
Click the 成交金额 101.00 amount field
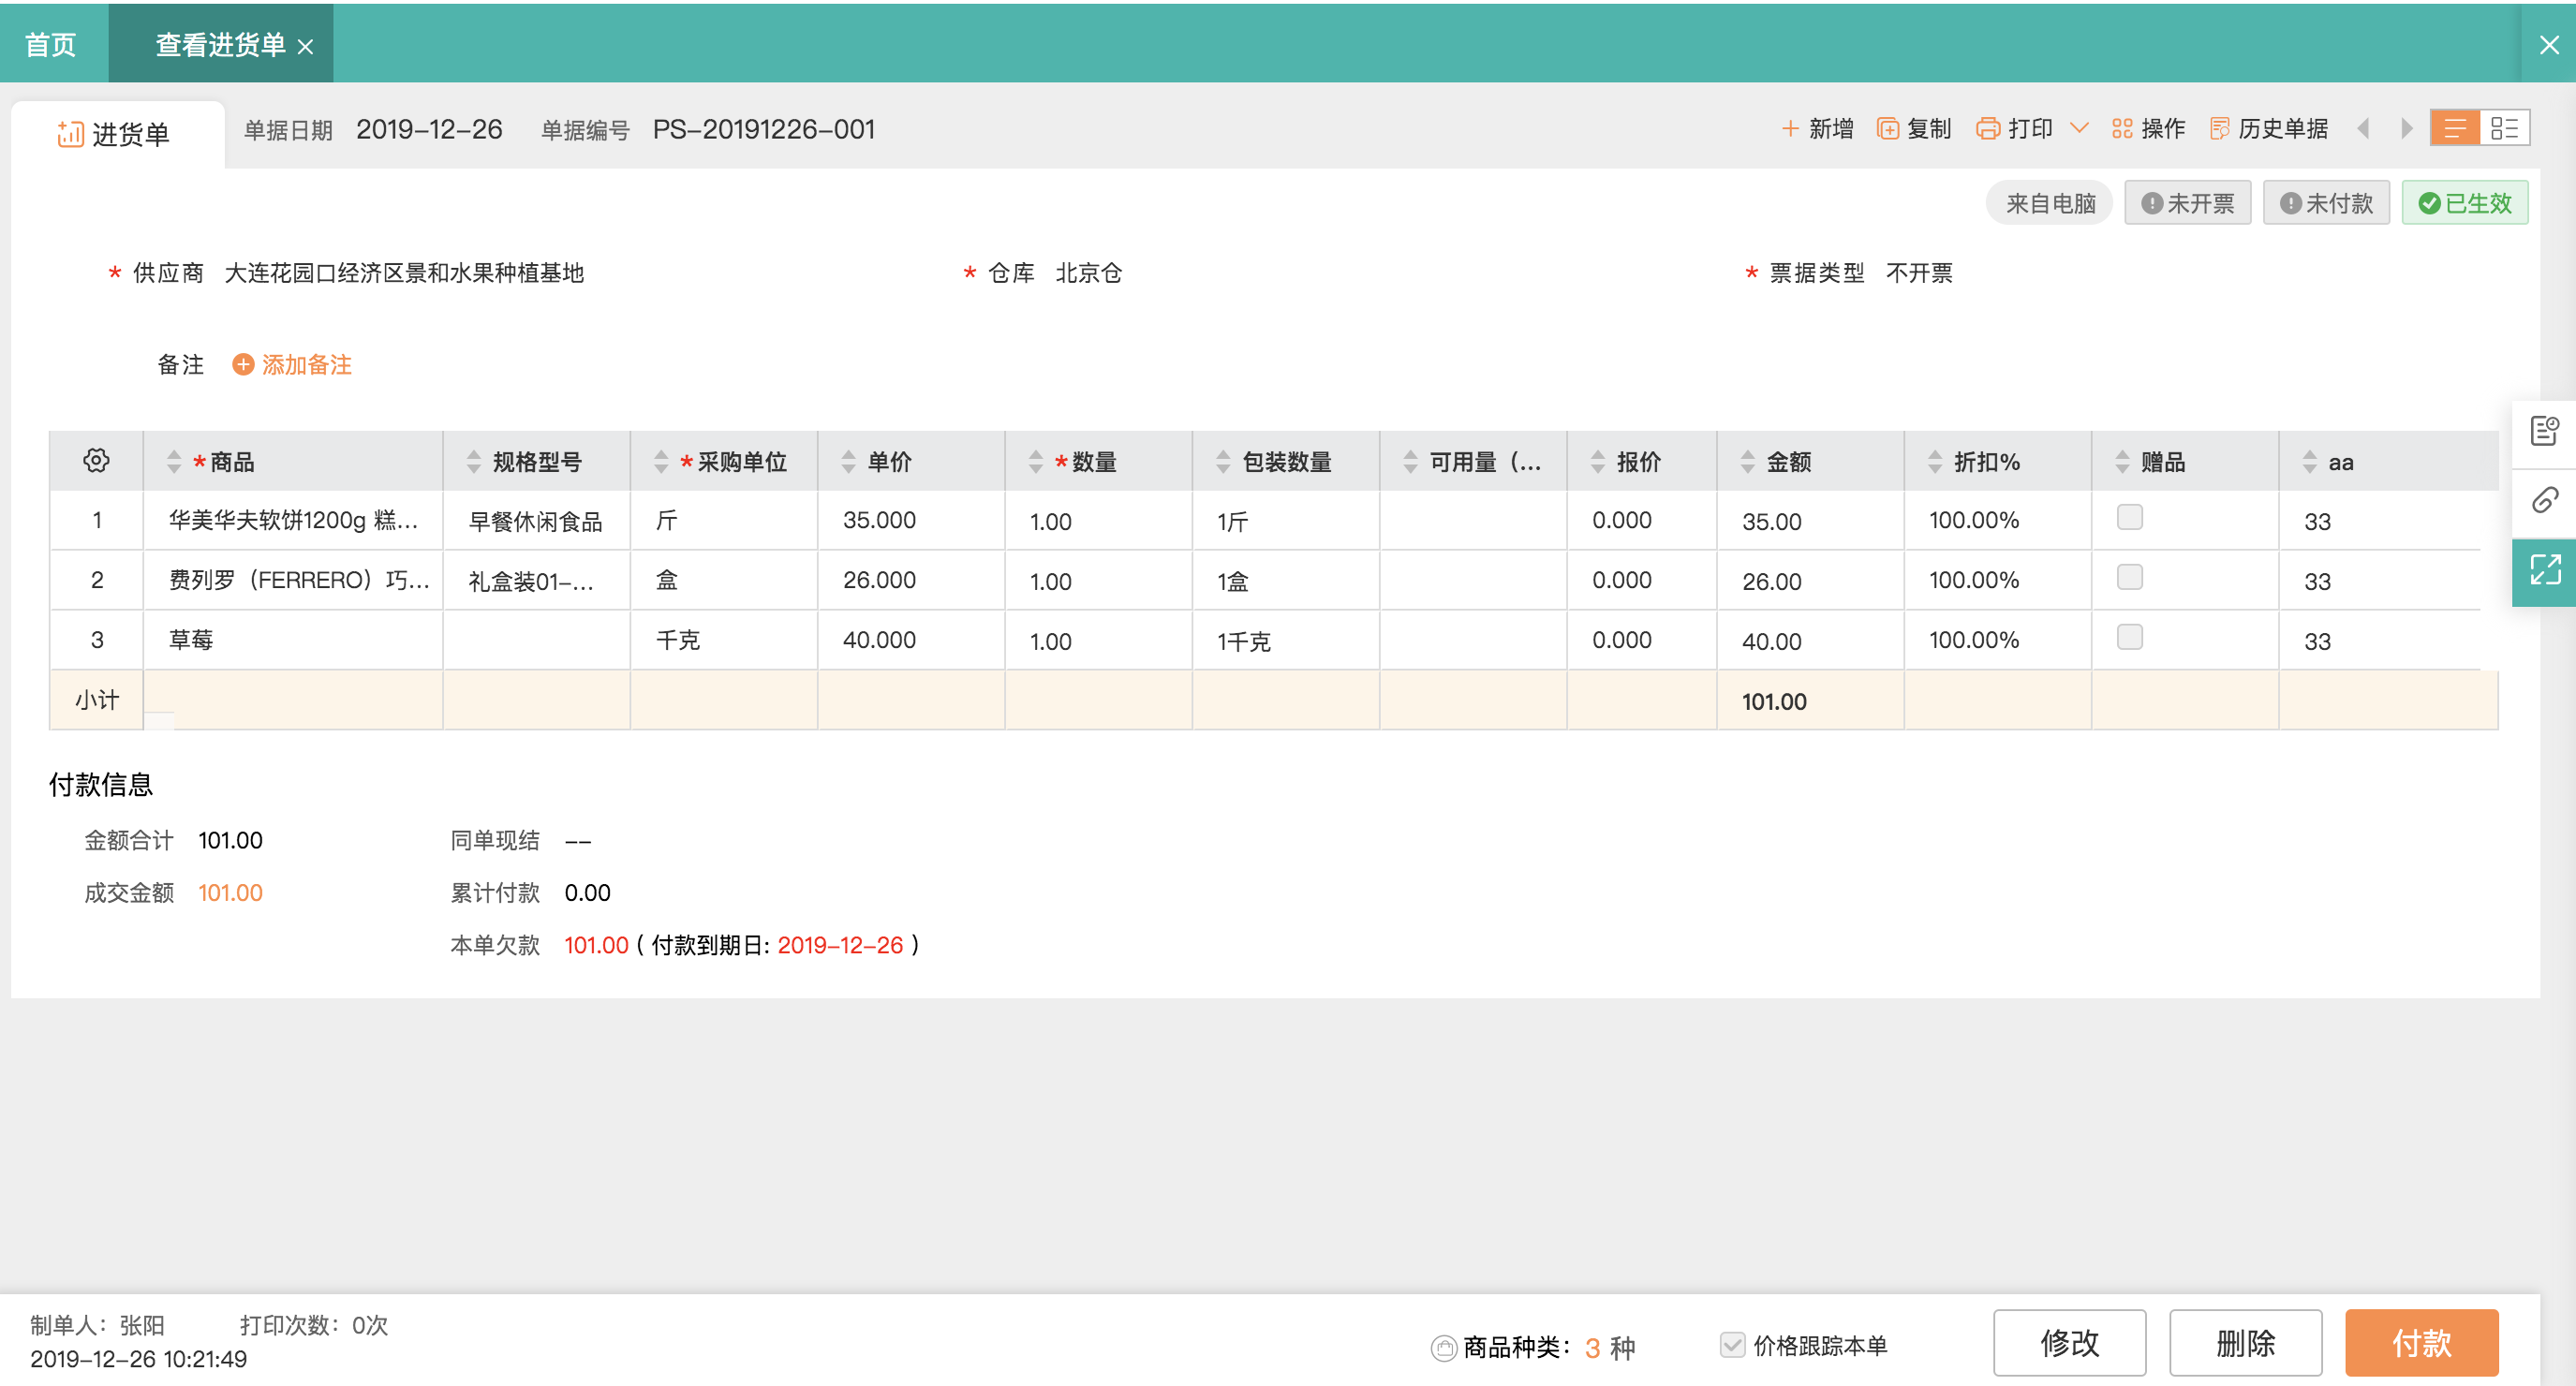click(x=232, y=891)
